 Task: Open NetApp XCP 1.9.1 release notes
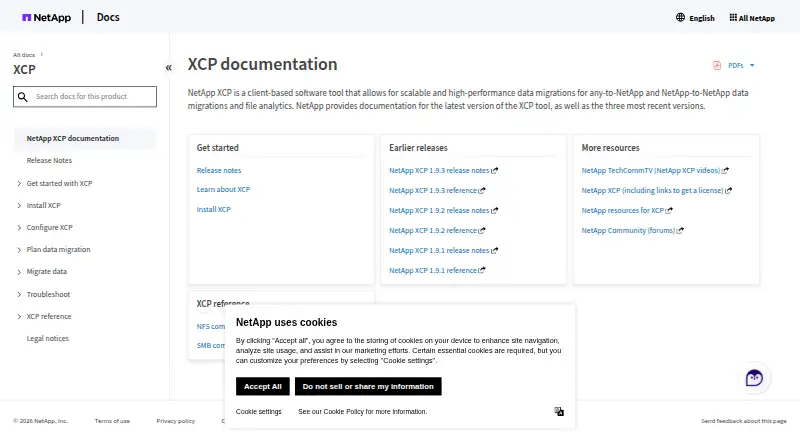pos(439,251)
